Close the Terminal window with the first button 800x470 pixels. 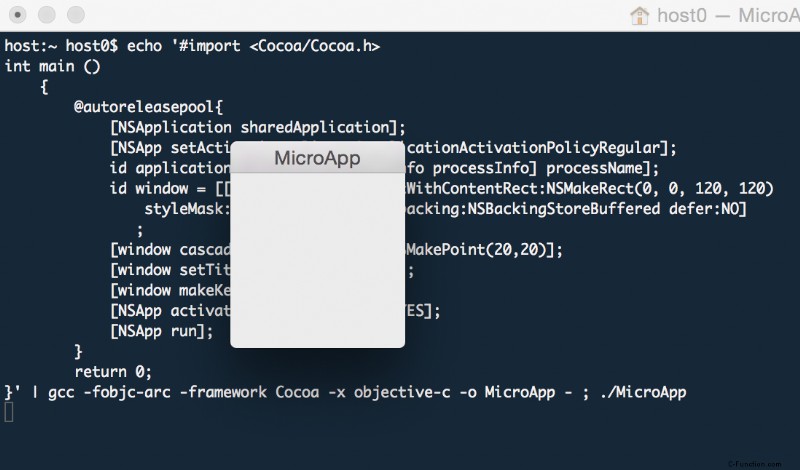click(x=20, y=15)
